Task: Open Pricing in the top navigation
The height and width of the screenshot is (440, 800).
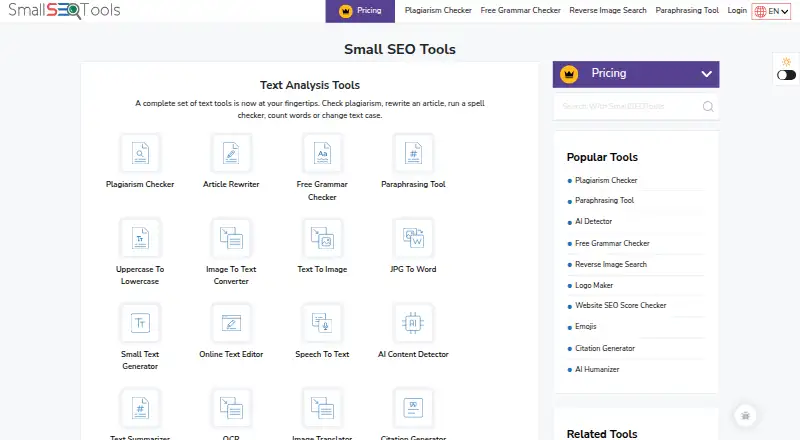Action: tap(360, 11)
